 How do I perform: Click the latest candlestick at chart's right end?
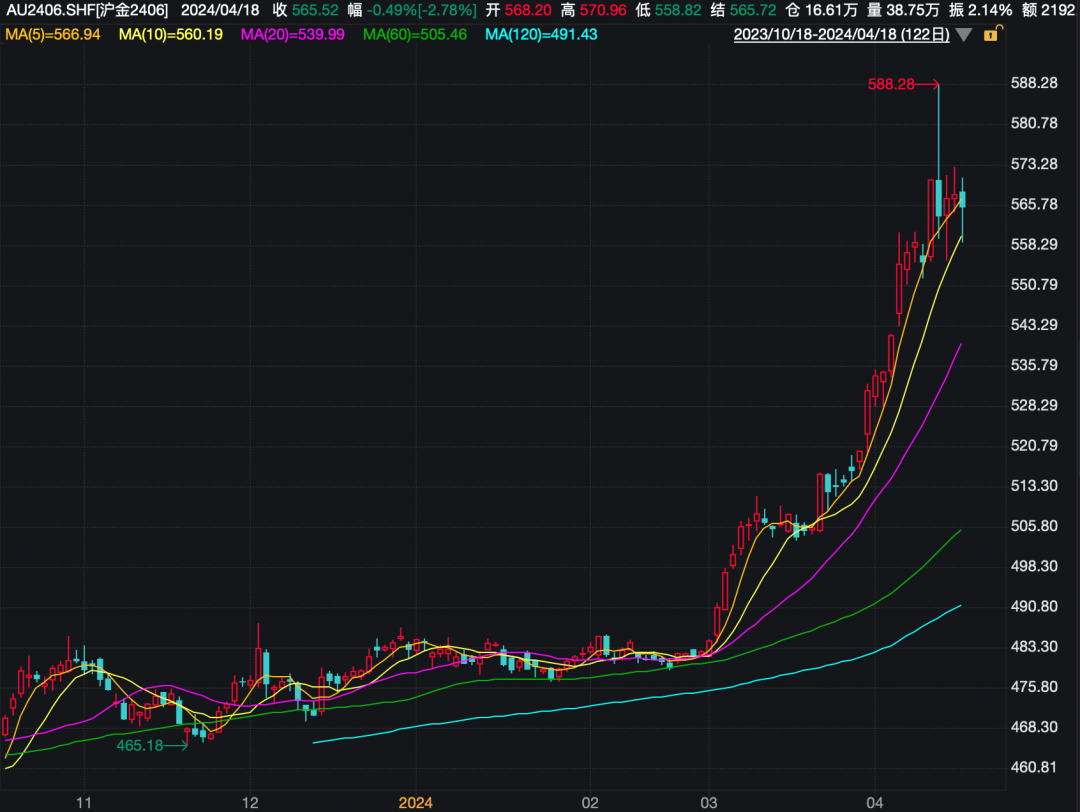(962, 200)
